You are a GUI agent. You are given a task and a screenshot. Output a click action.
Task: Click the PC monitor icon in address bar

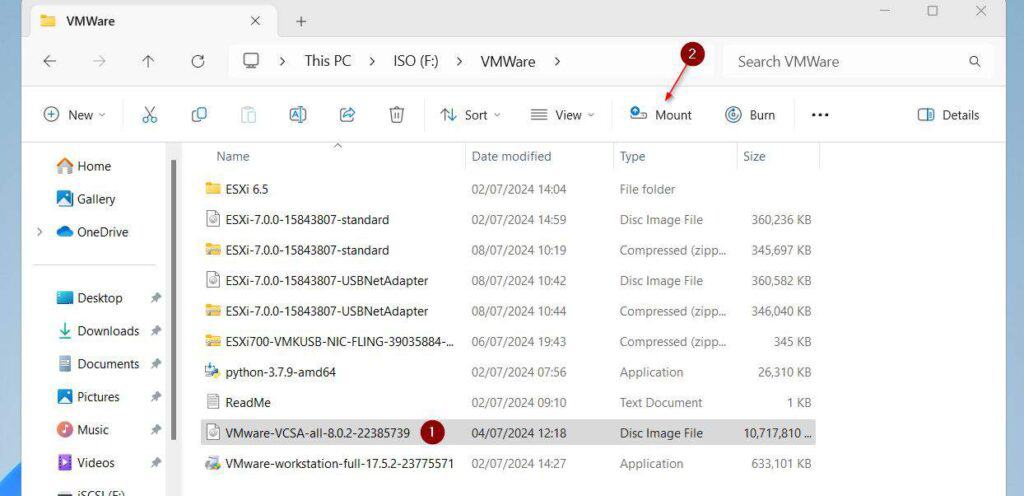[x=251, y=61]
